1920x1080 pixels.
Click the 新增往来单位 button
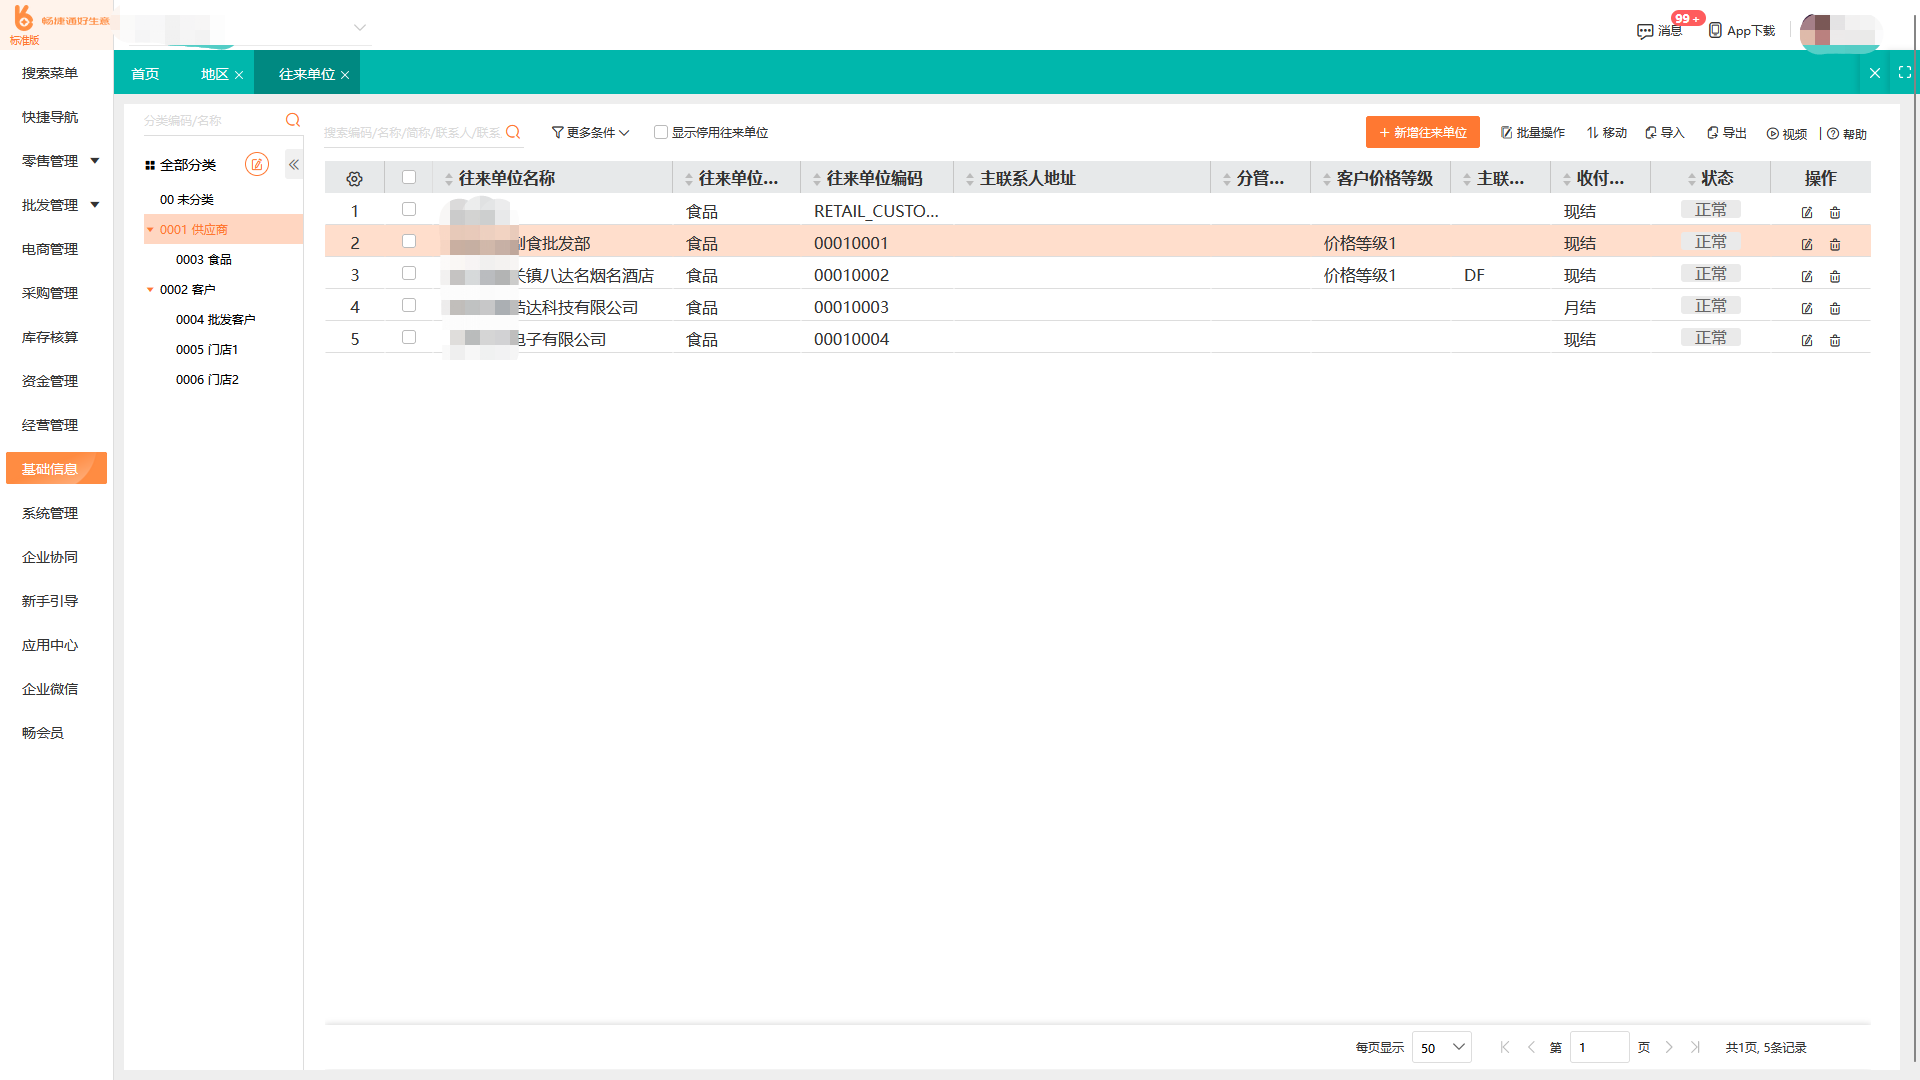coord(1423,132)
